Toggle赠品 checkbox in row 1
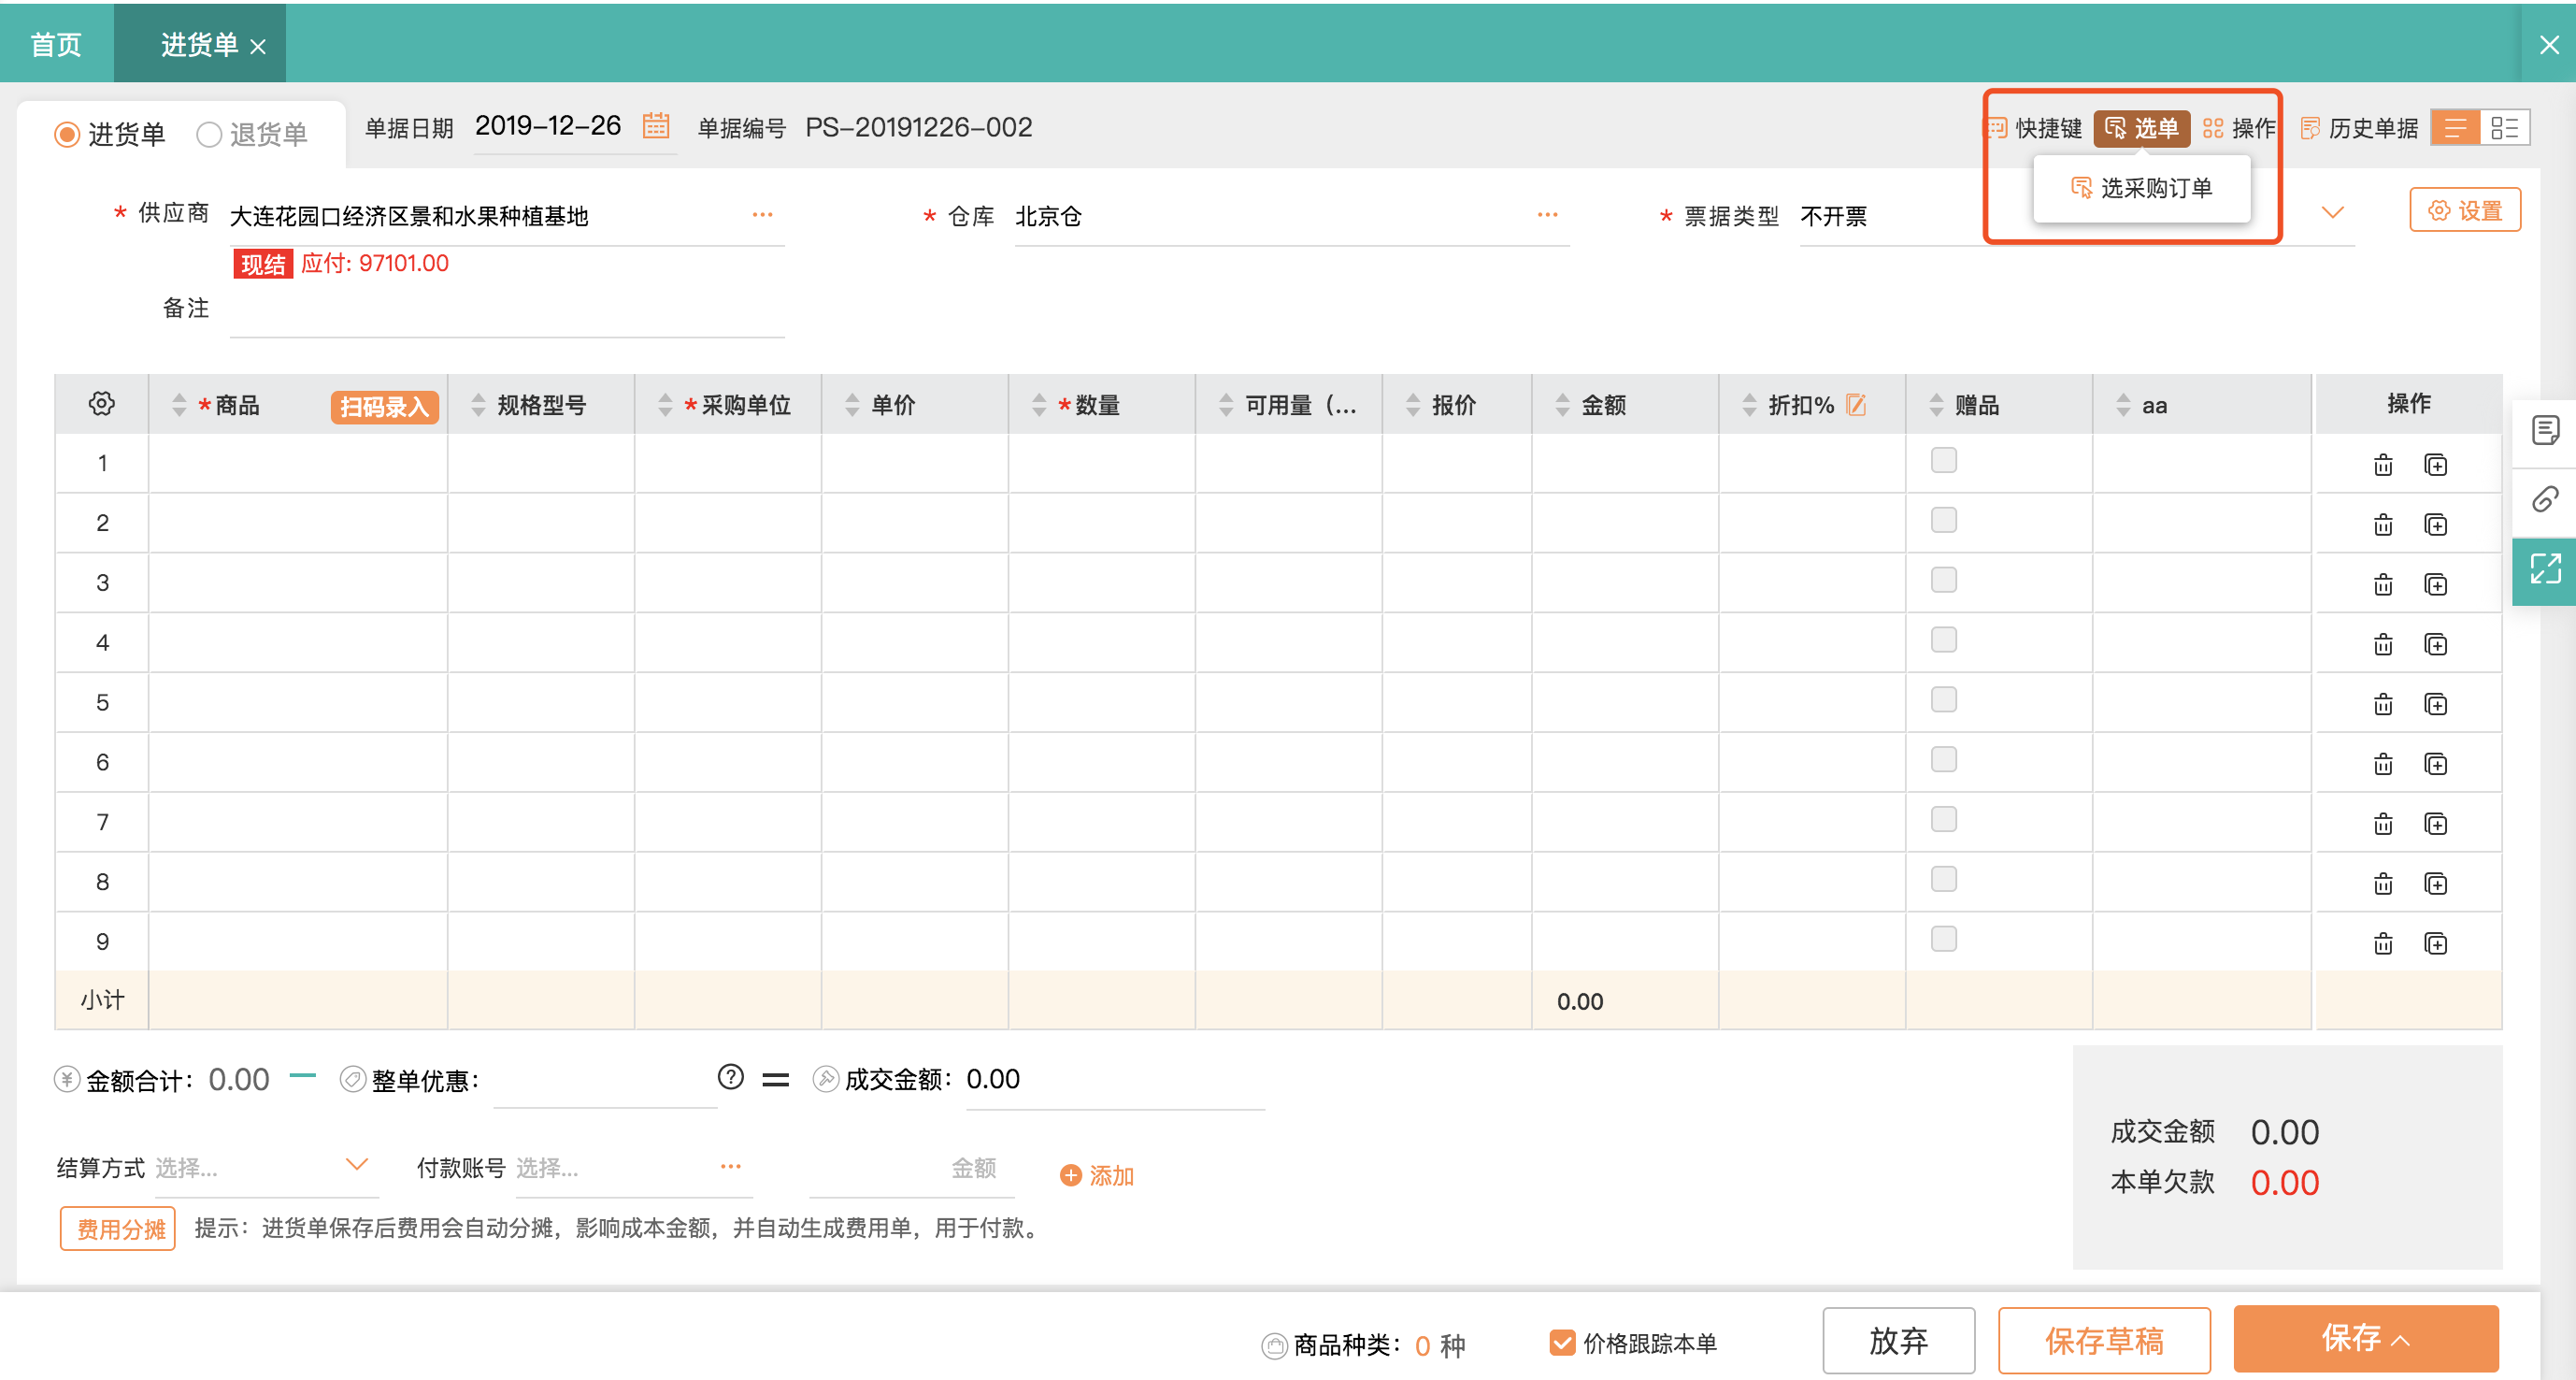 (1942, 464)
